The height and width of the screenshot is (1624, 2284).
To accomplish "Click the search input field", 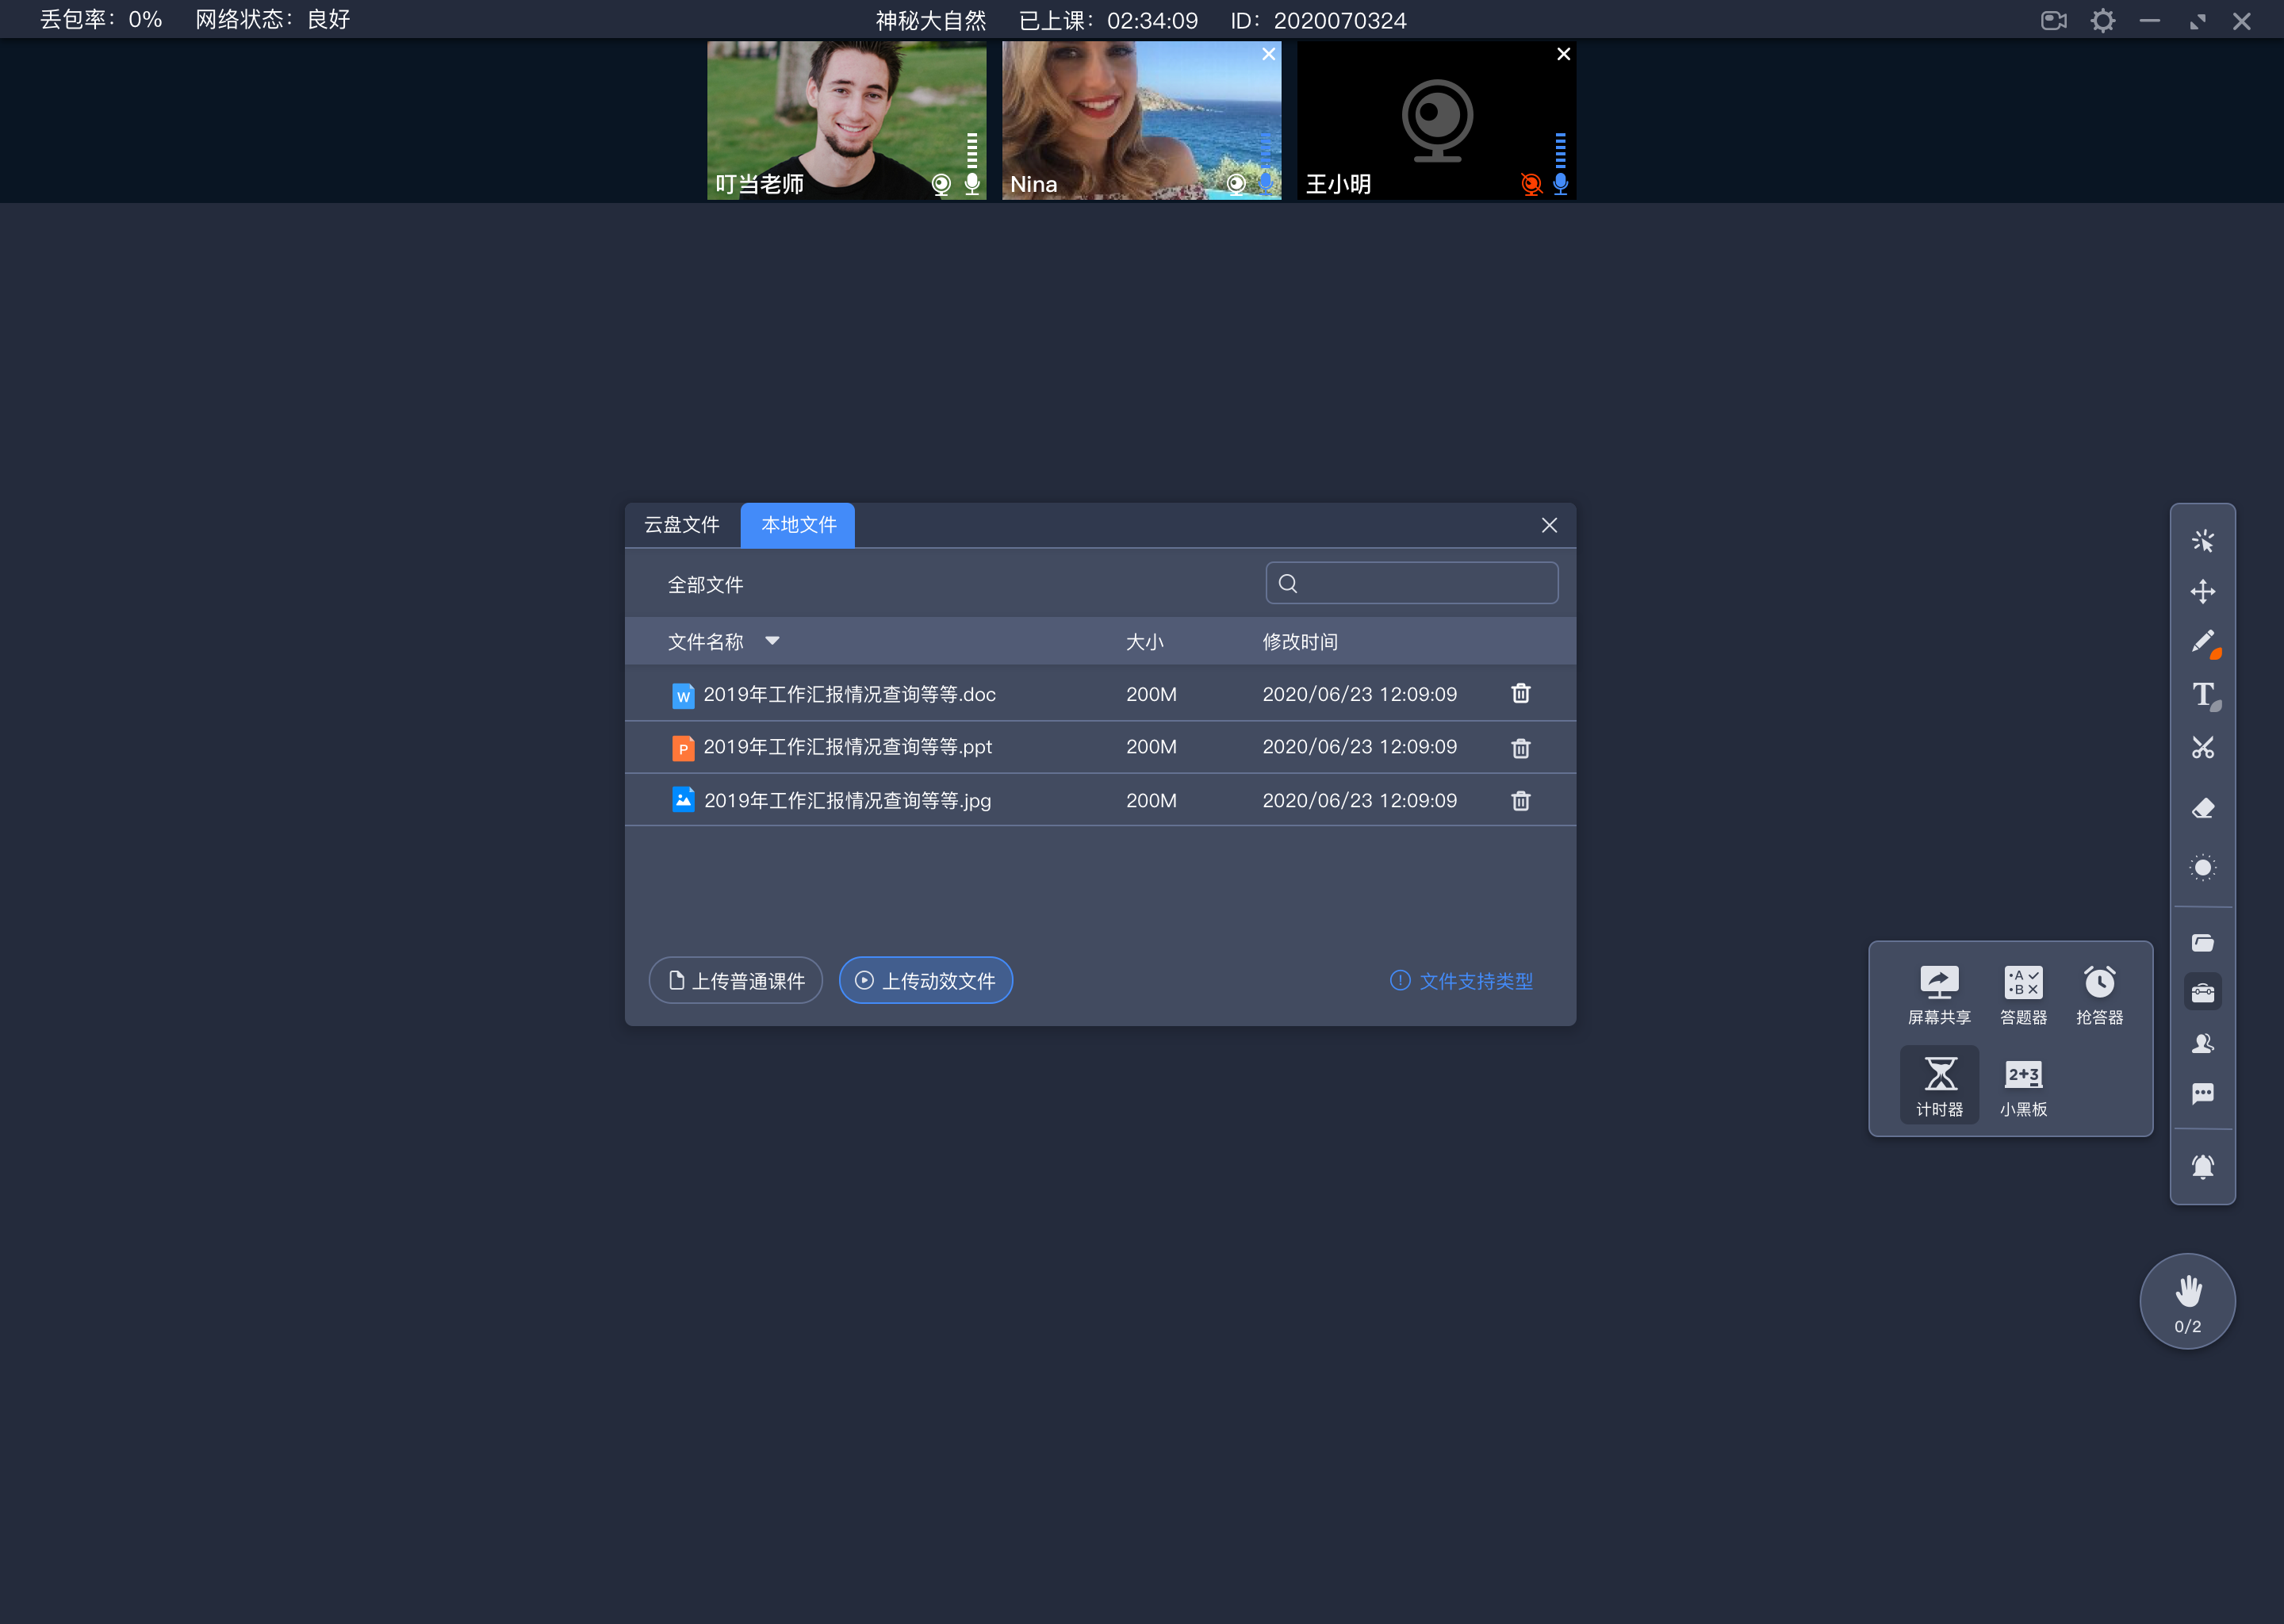I will [1412, 584].
